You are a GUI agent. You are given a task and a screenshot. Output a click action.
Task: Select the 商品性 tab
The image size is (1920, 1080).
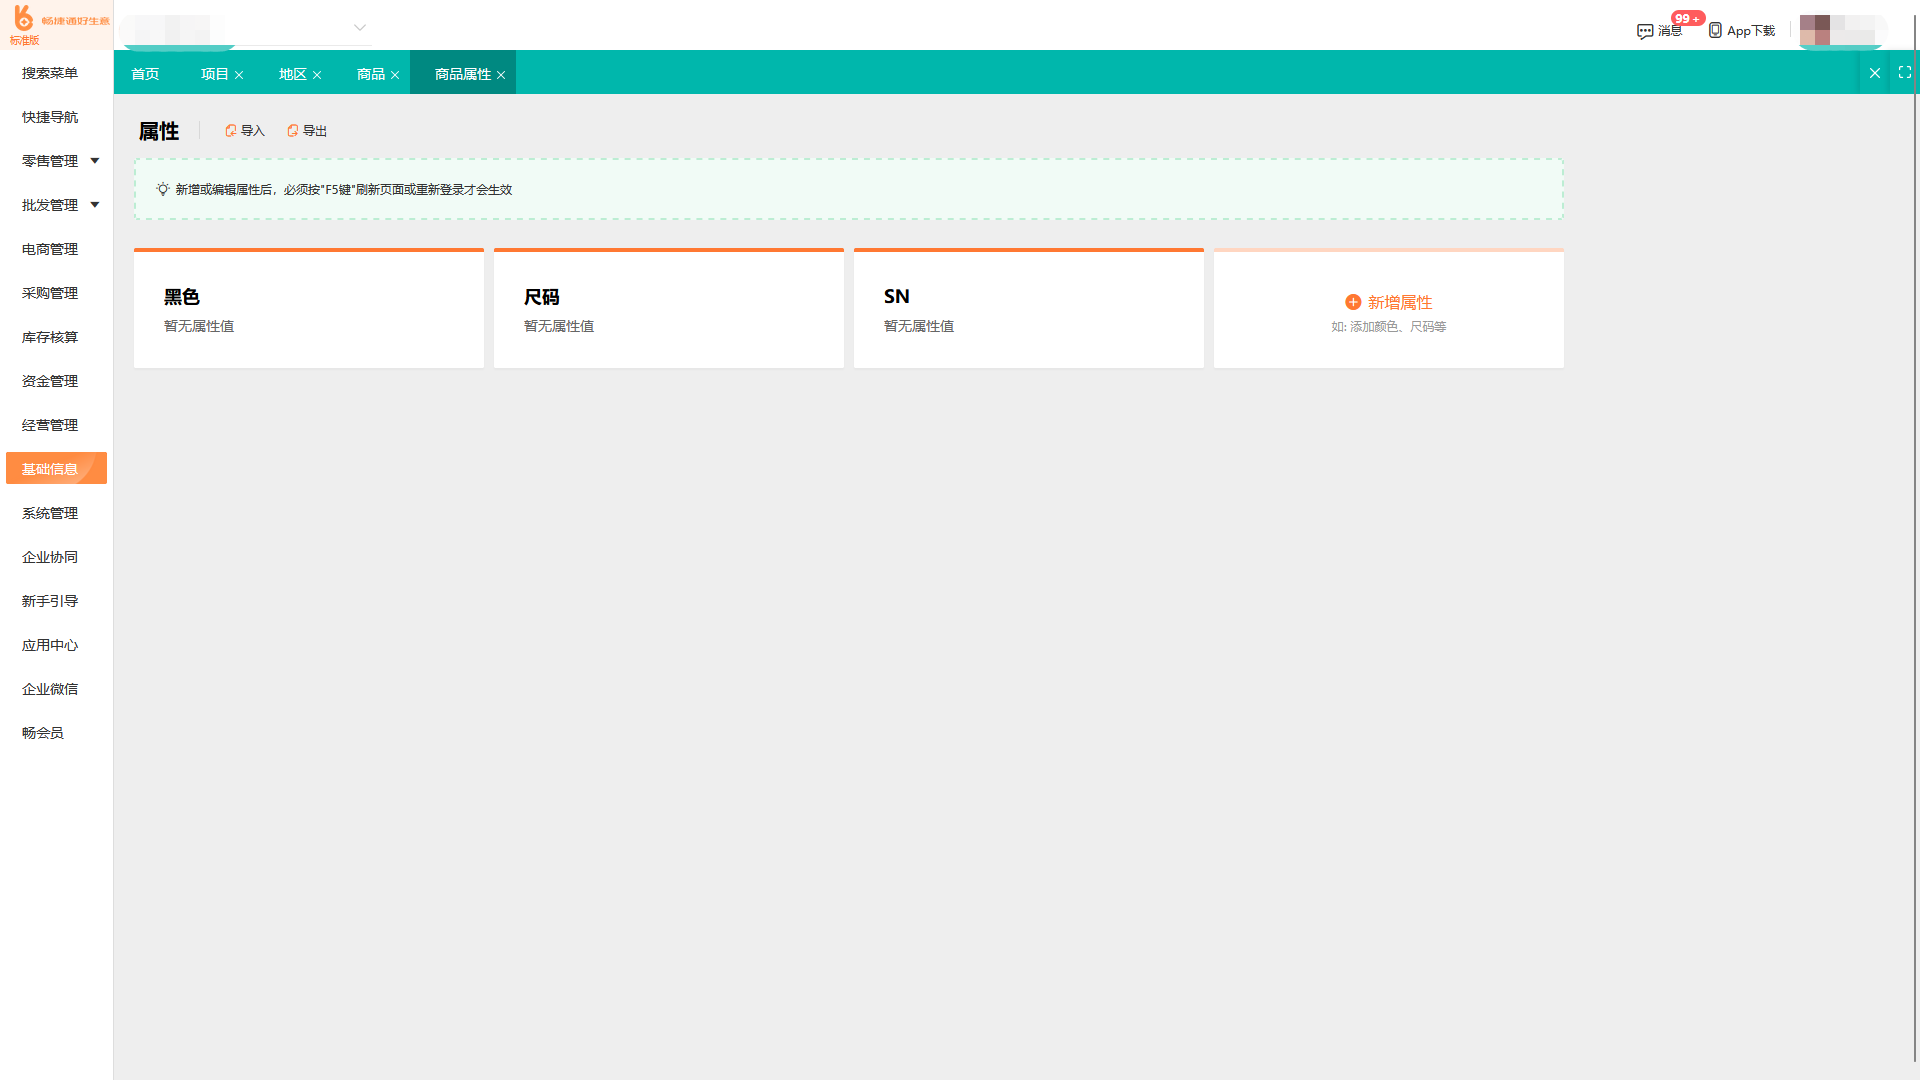pyautogui.click(x=463, y=73)
